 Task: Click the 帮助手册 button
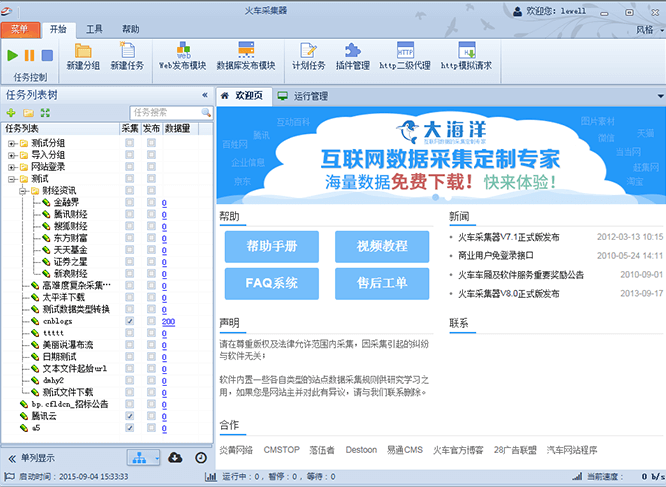click(271, 245)
